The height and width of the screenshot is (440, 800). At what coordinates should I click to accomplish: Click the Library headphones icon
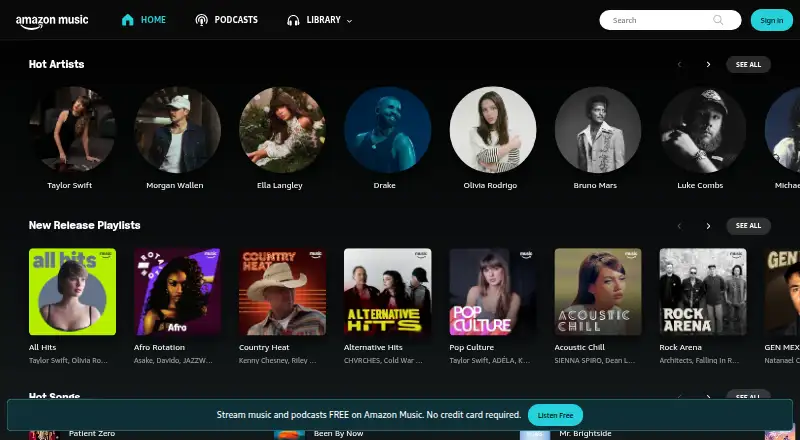tap(293, 20)
